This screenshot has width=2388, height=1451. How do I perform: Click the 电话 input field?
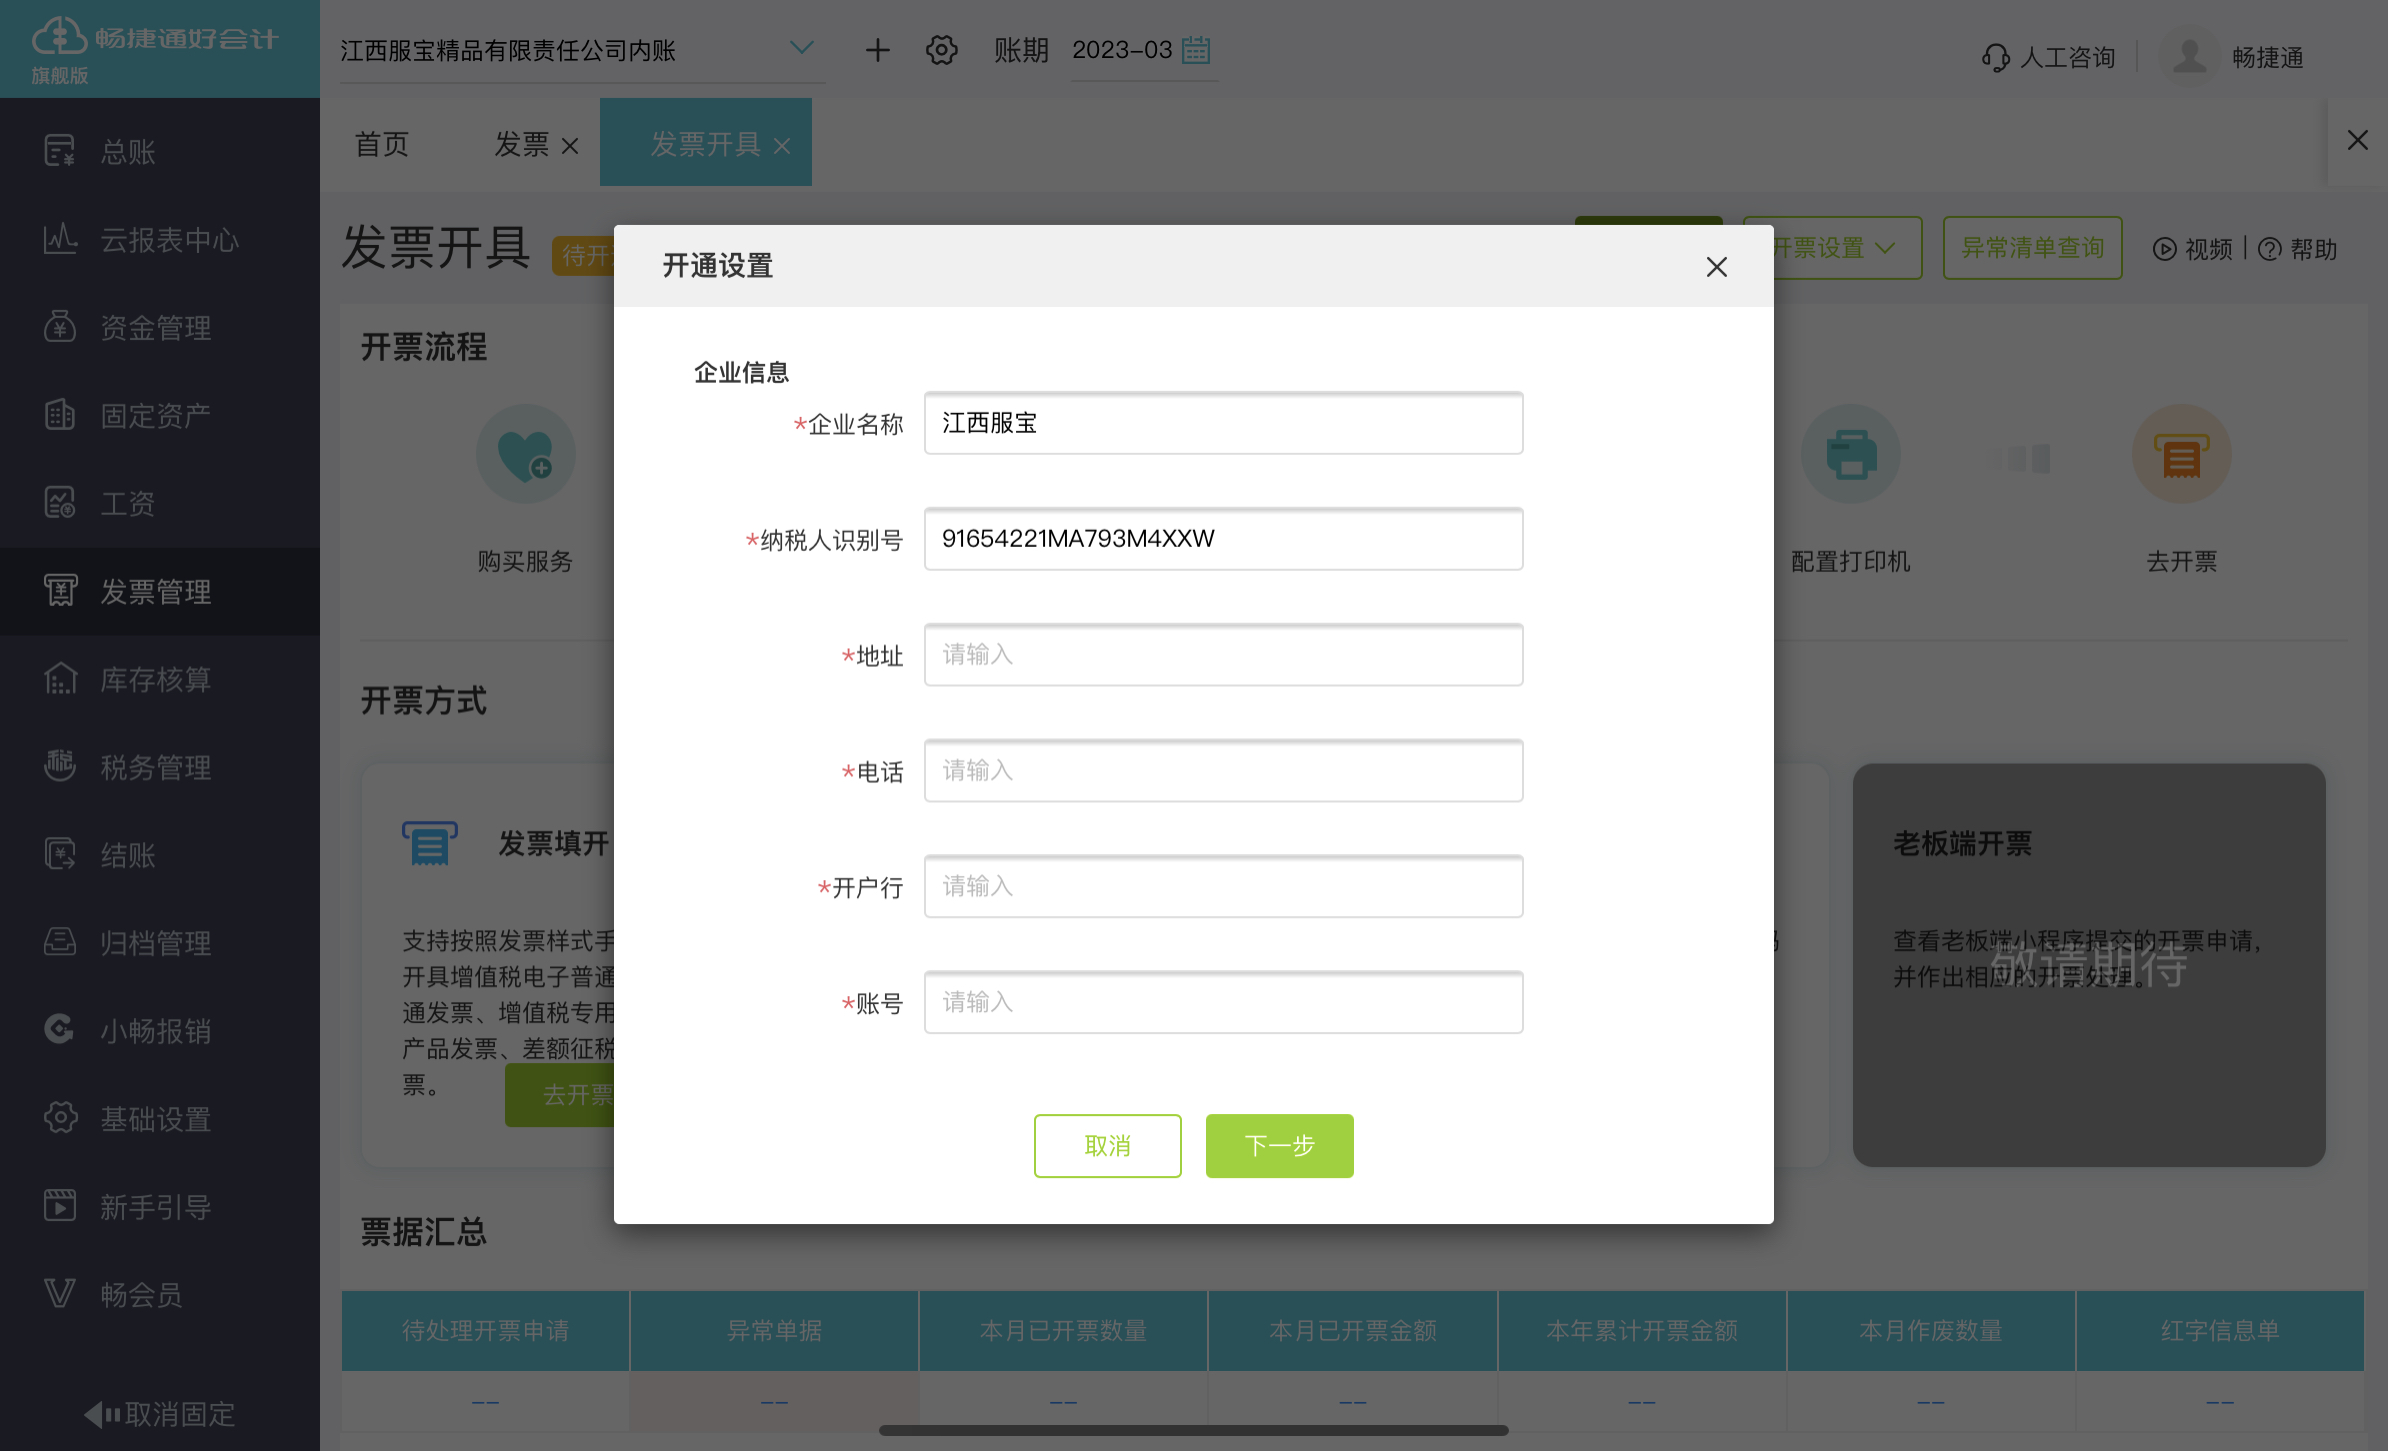(x=1221, y=771)
